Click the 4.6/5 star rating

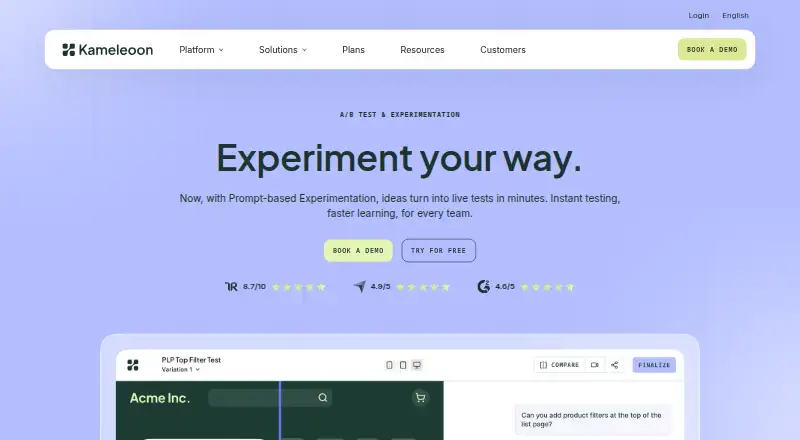coord(547,287)
